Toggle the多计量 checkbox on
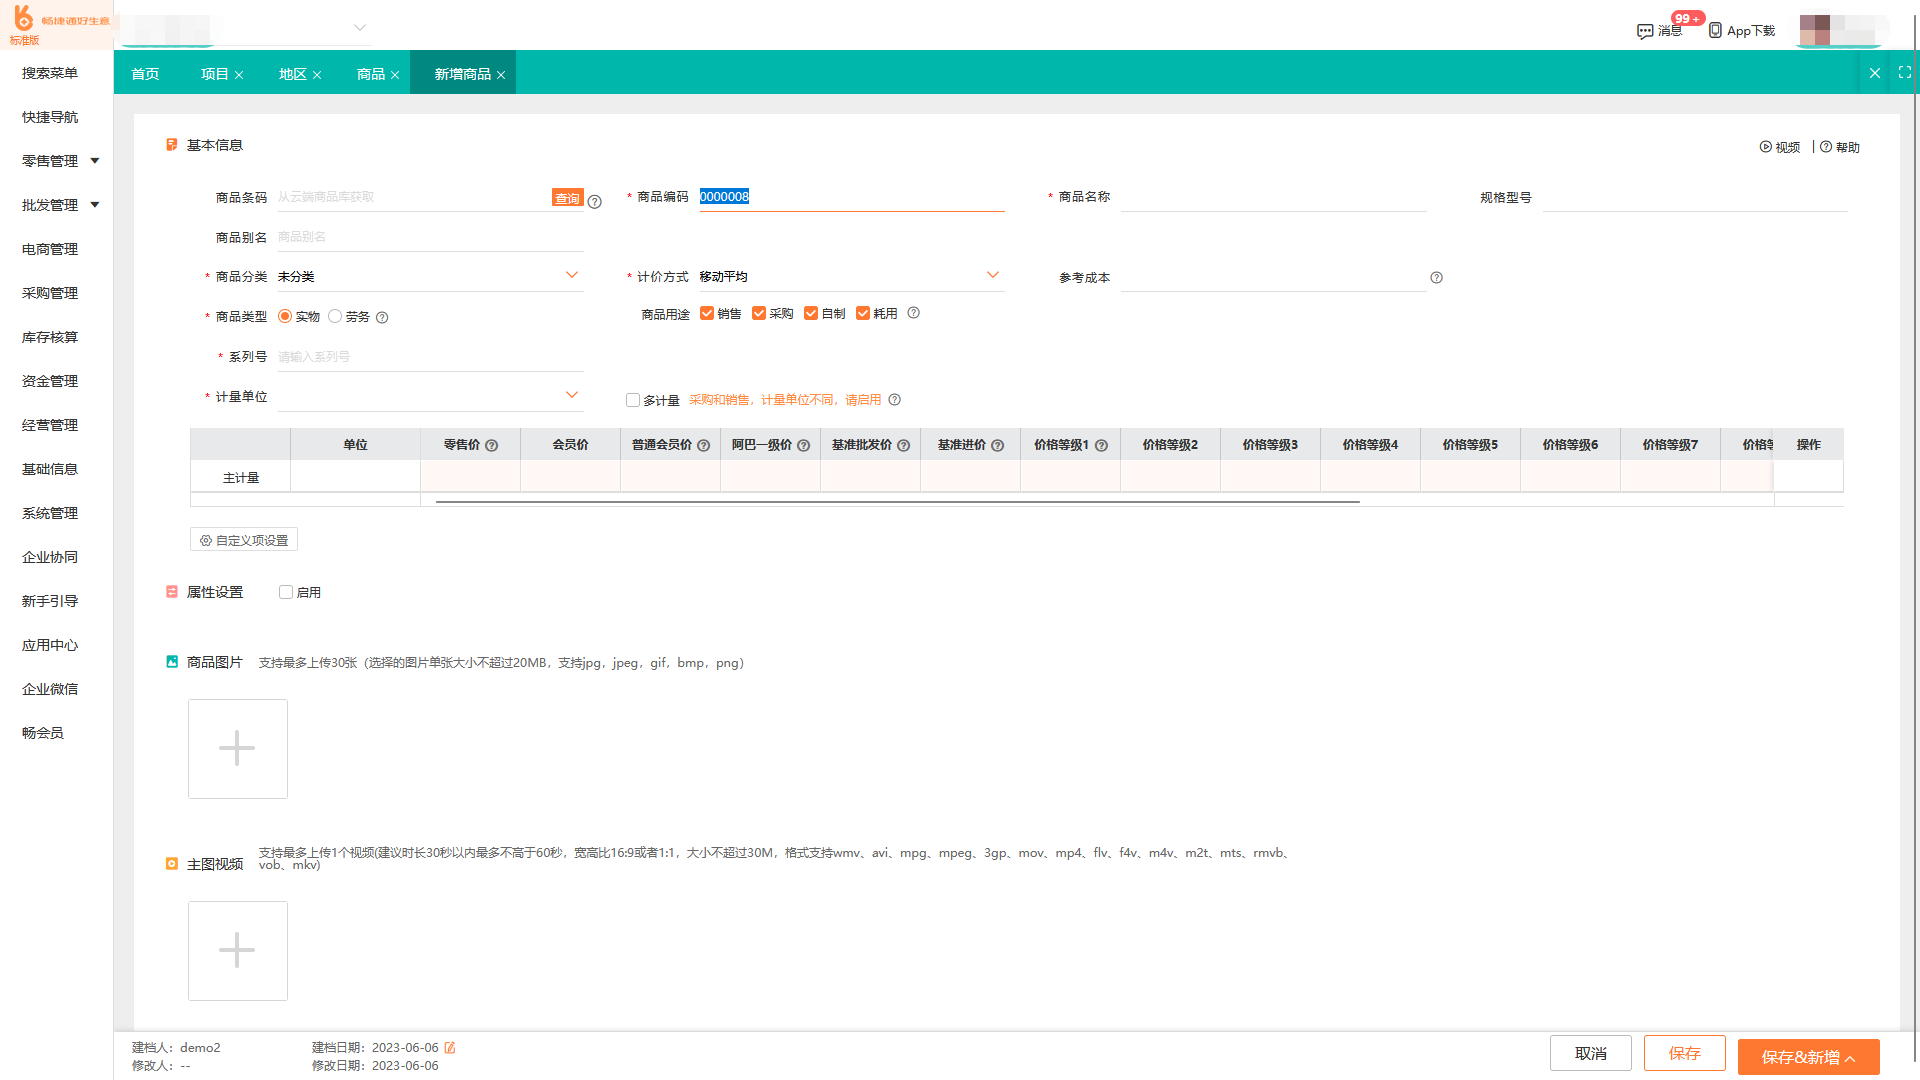The width and height of the screenshot is (1920, 1080). pyautogui.click(x=634, y=400)
